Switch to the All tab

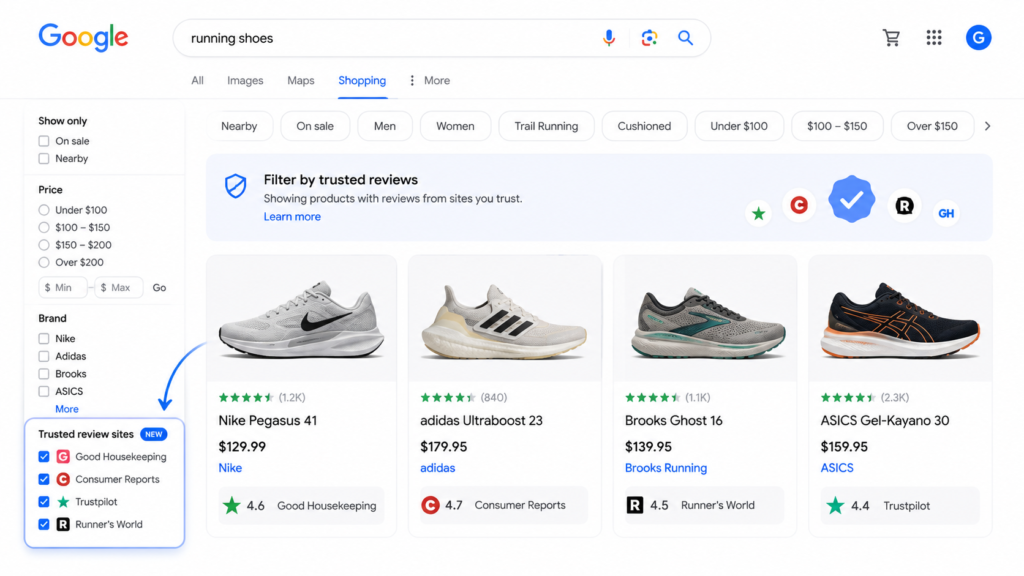(x=197, y=80)
